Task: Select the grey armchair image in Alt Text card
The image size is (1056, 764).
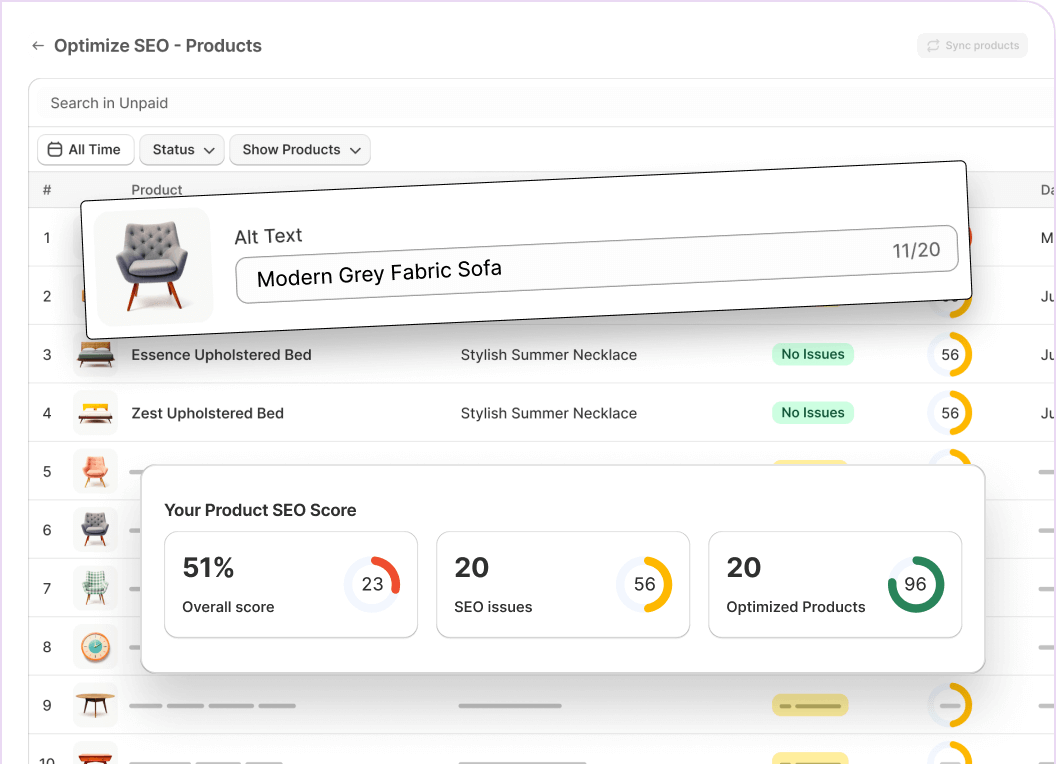Action: (153, 265)
